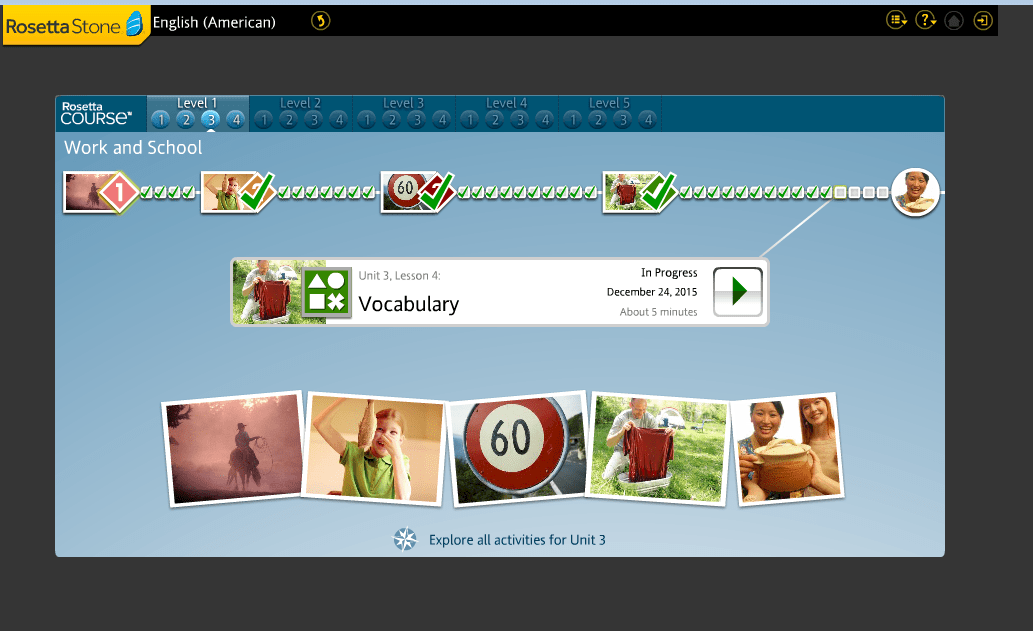Click the home icon in top bar

954,20
